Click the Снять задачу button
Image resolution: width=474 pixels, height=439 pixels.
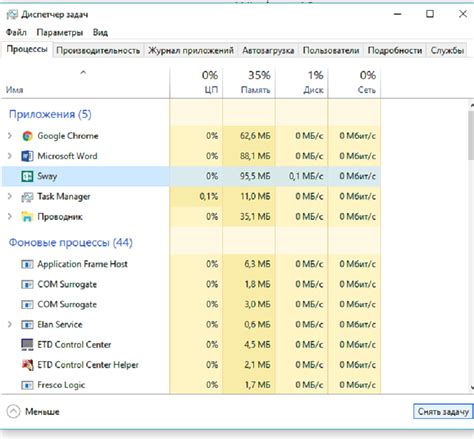(x=443, y=412)
